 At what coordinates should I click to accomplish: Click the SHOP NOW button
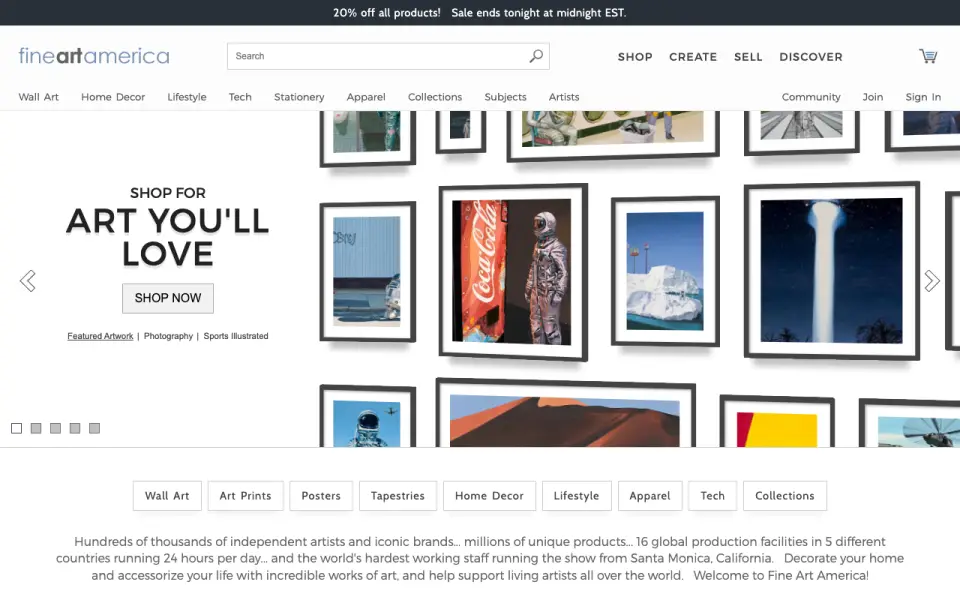click(168, 298)
